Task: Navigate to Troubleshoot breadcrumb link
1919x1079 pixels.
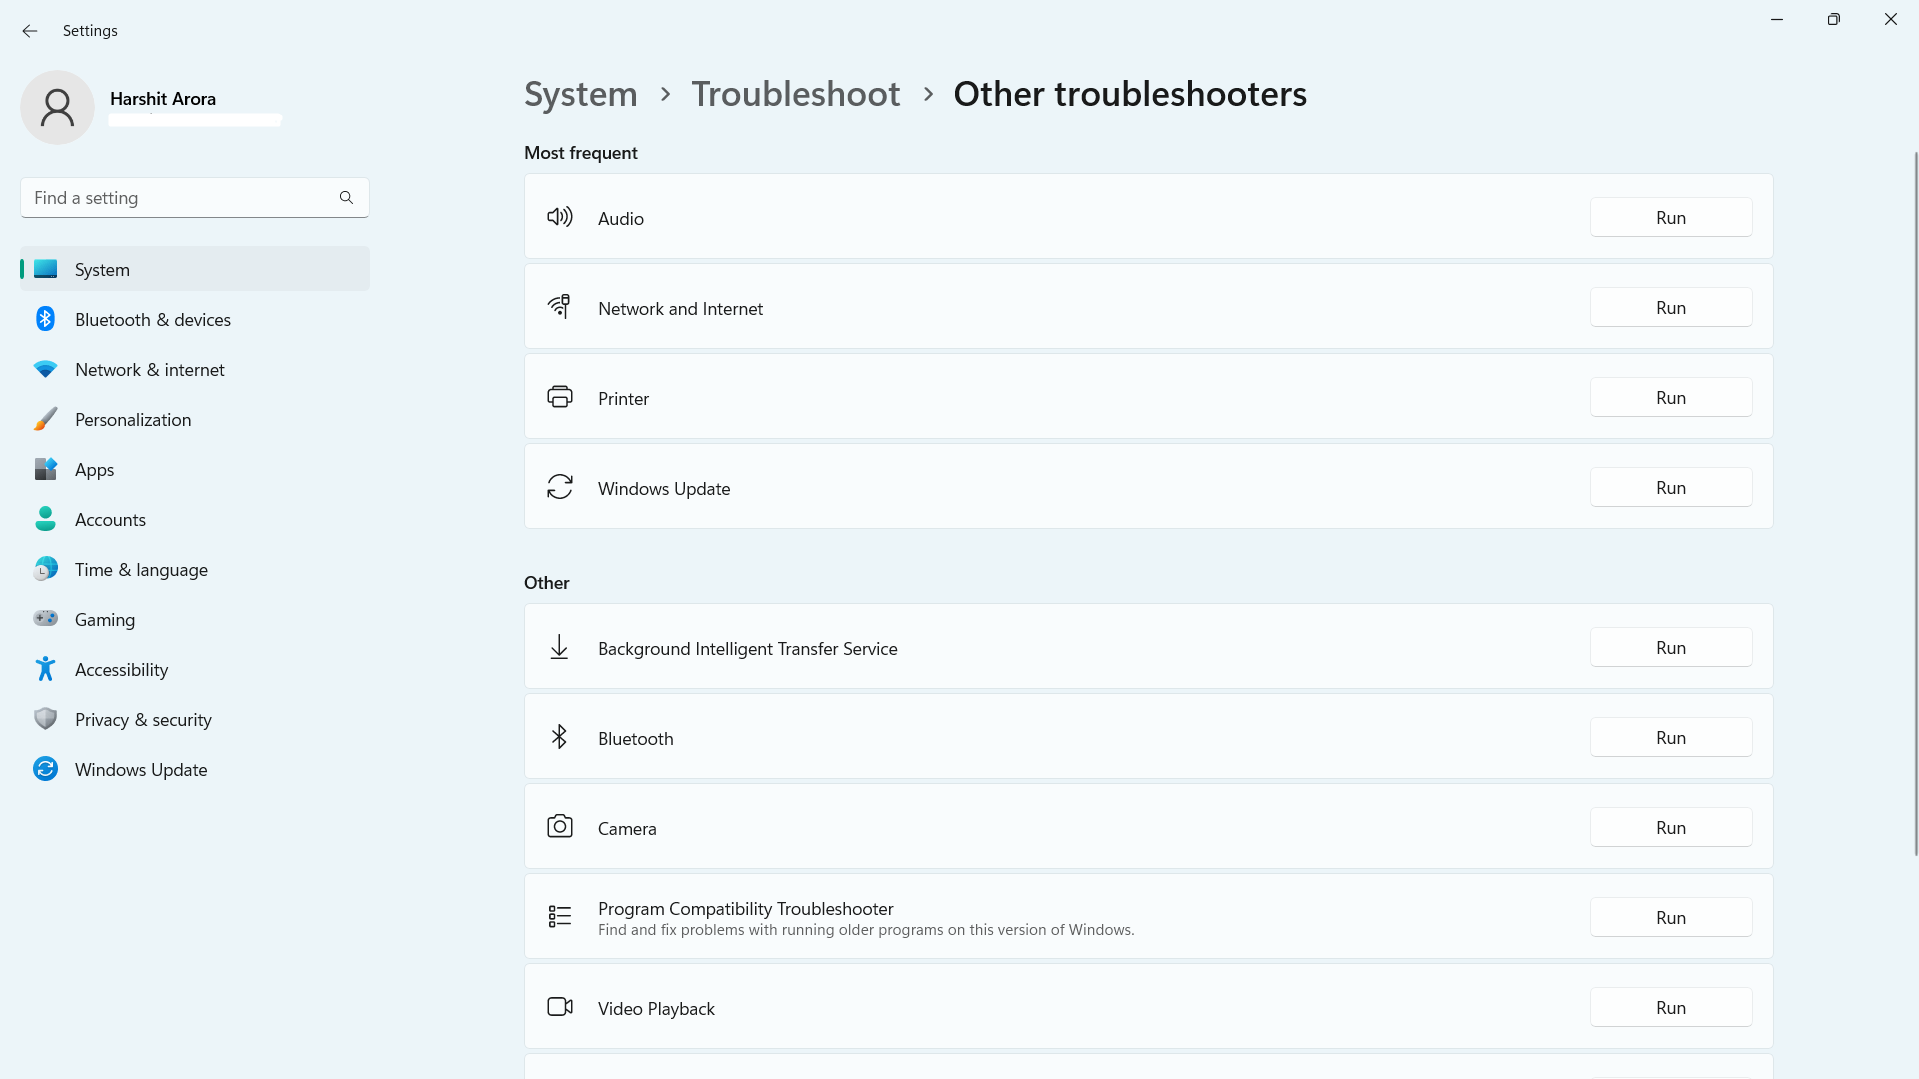Action: [795, 94]
